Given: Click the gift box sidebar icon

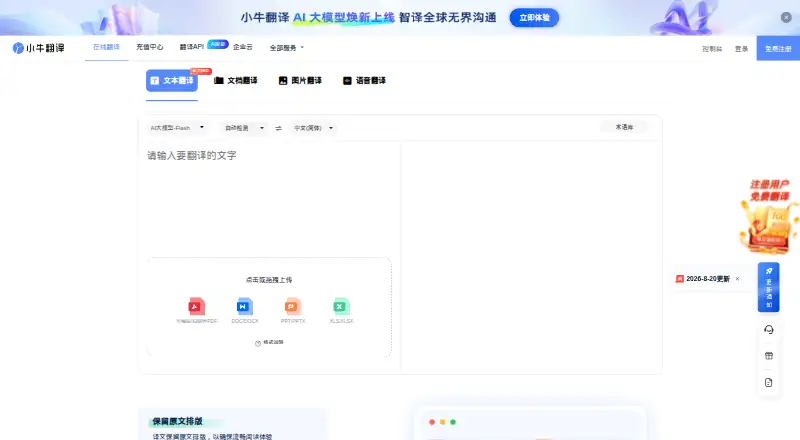Looking at the screenshot, I should click(768, 356).
